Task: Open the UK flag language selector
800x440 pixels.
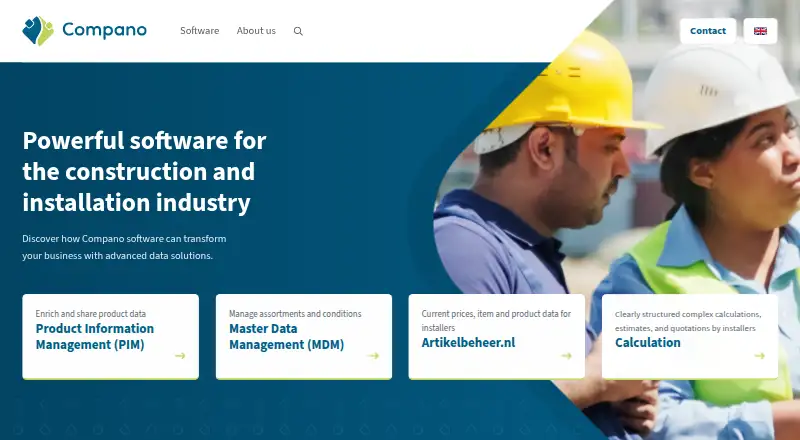Action: 760,31
